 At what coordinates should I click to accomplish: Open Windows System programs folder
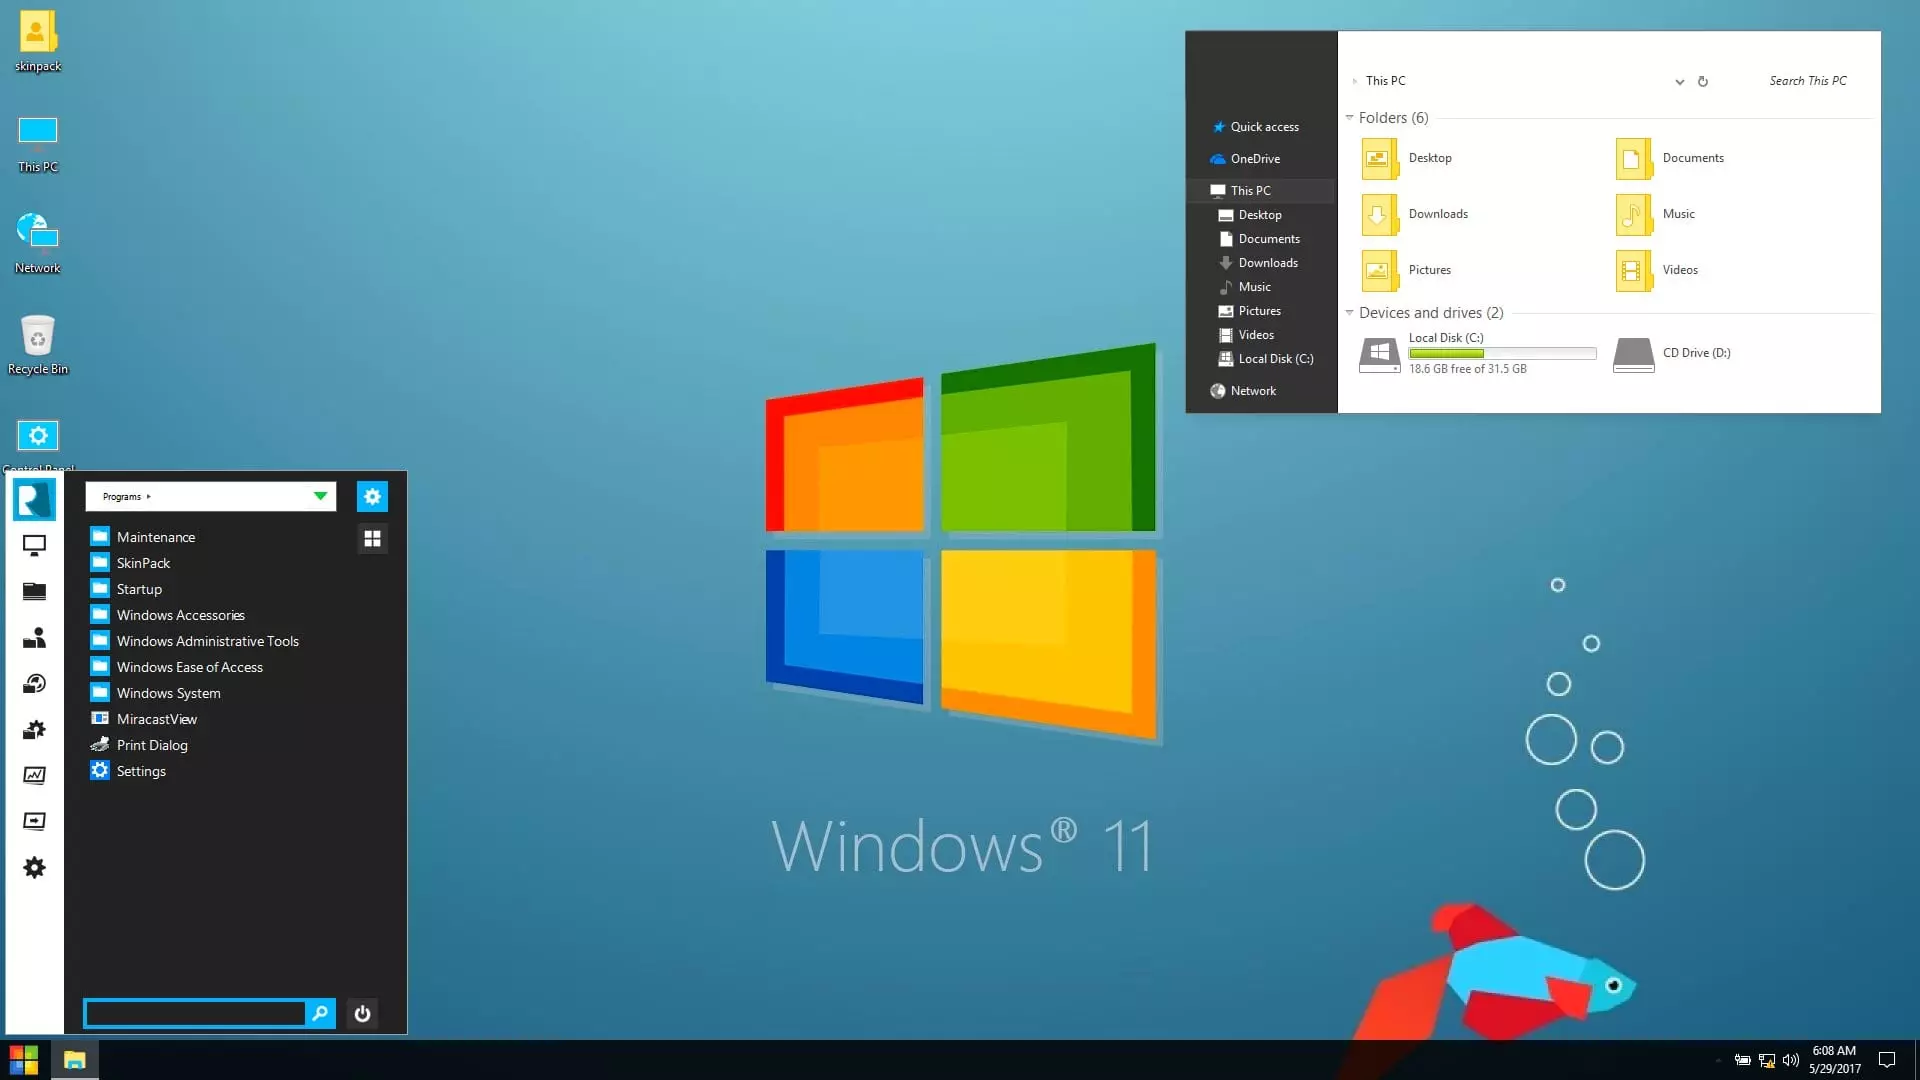(169, 692)
